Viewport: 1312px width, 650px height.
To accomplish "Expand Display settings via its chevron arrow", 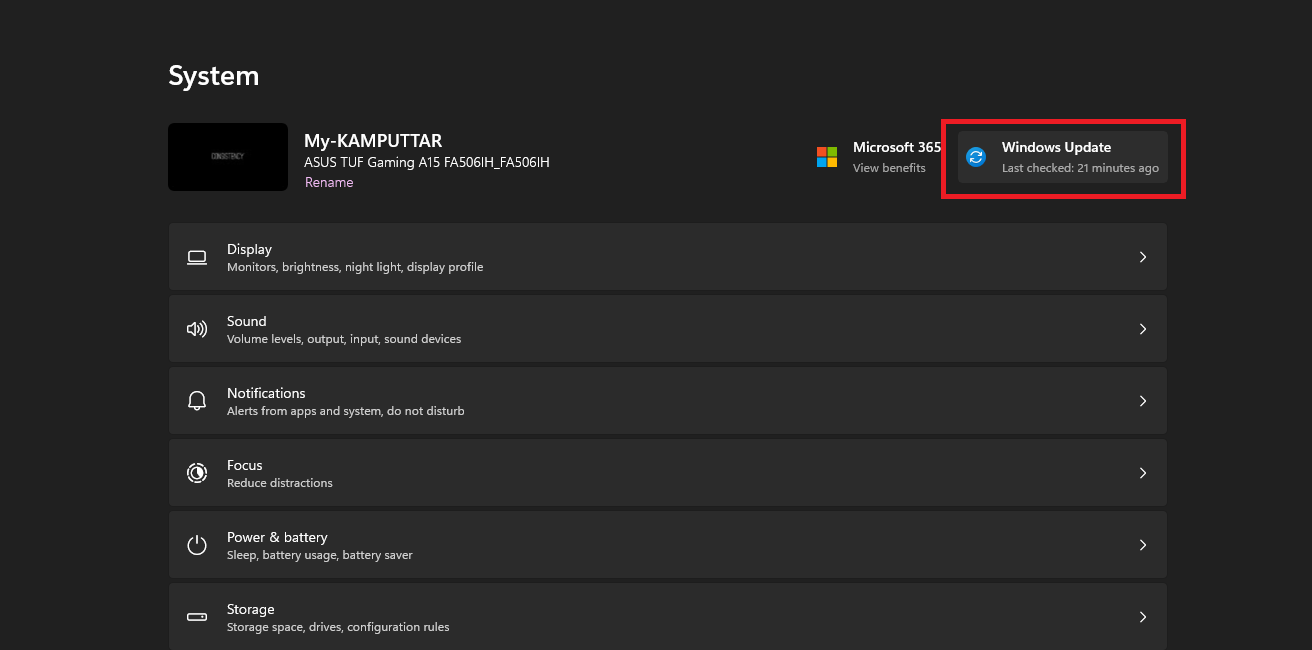I will [x=1142, y=257].
